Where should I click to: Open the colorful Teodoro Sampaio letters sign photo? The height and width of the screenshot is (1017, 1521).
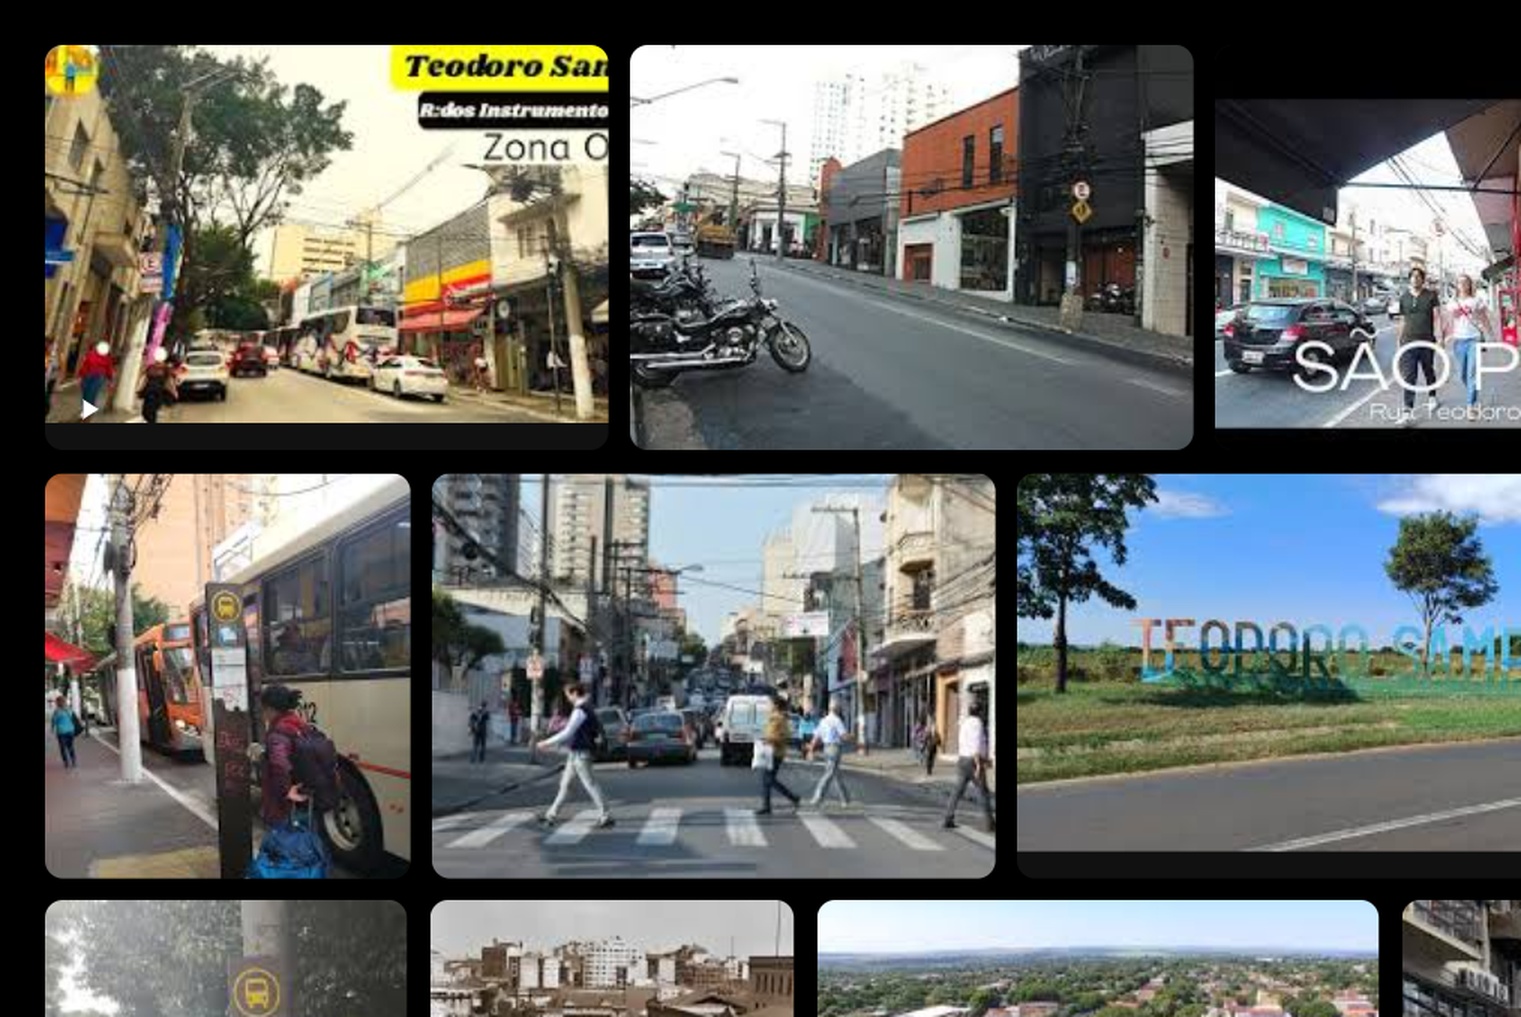pos(1268,662)
